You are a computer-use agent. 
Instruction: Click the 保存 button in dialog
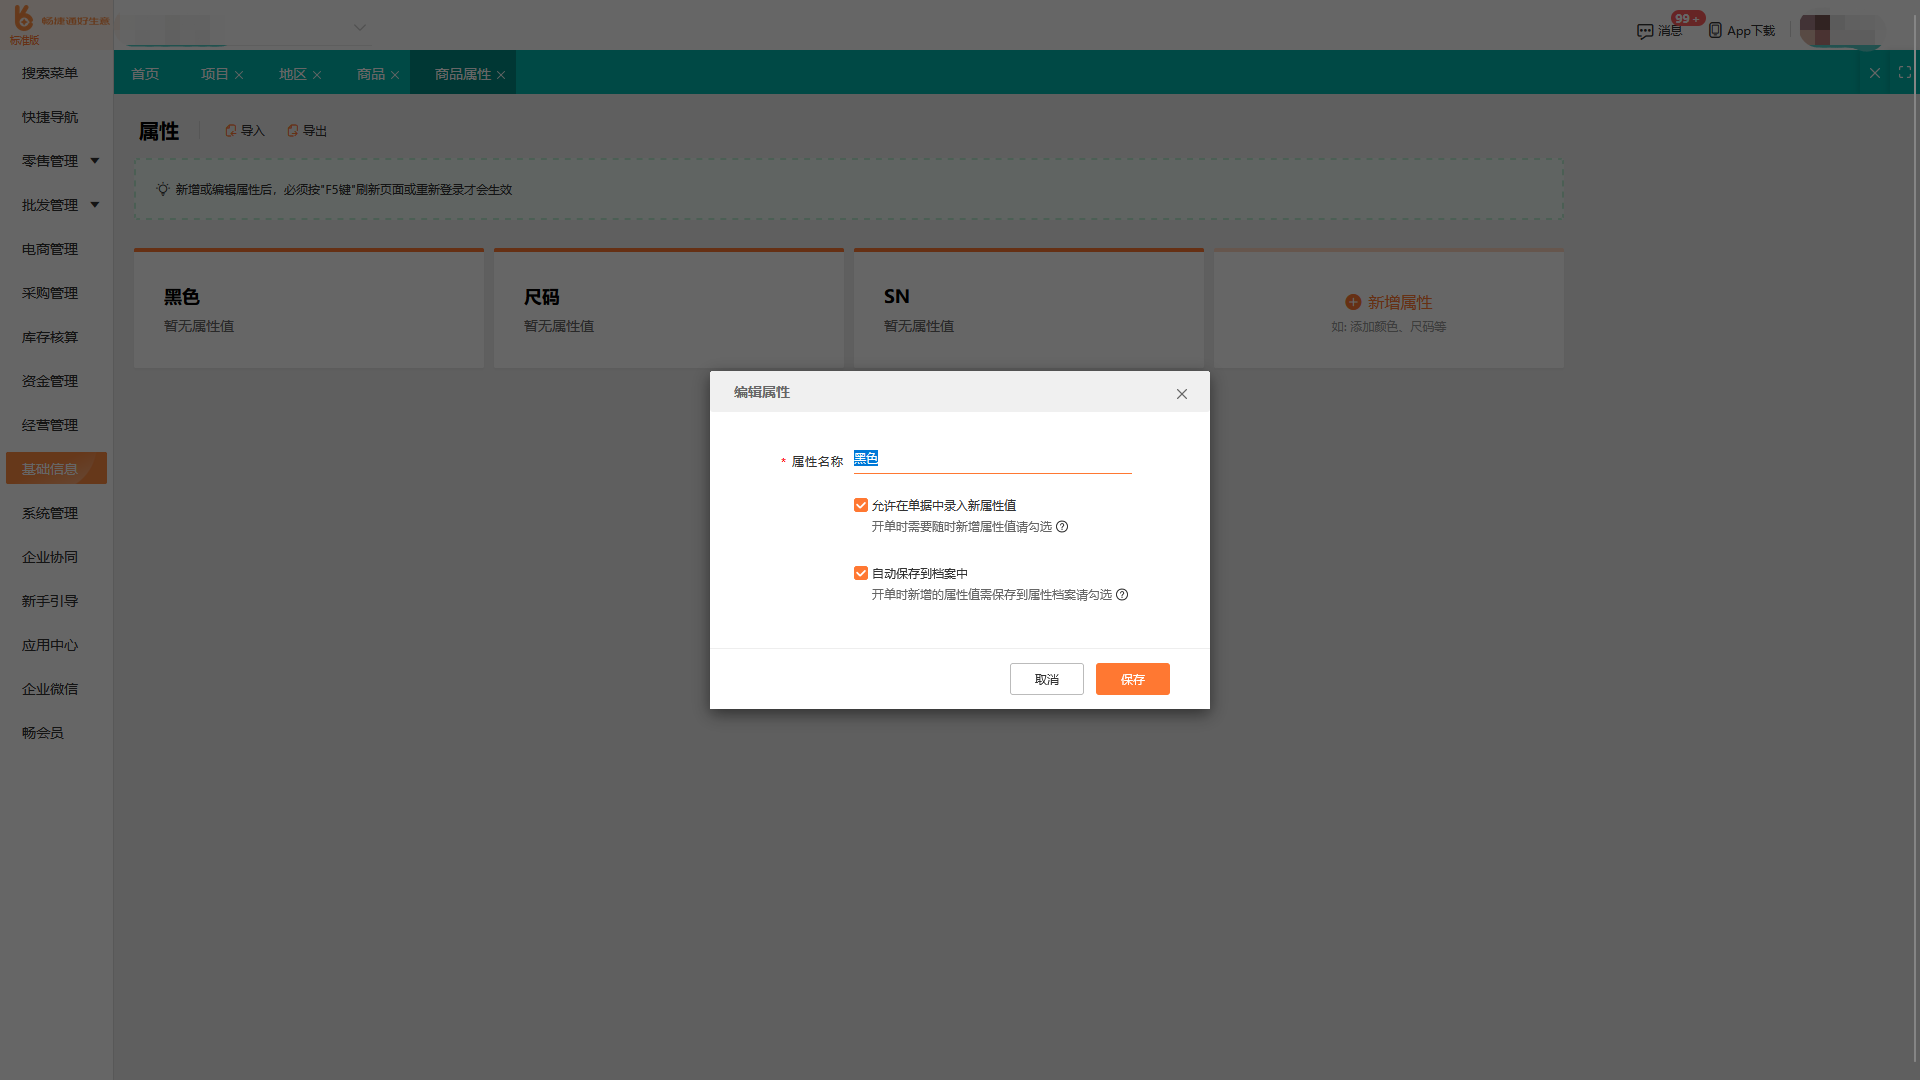click(x=1133, y=679)
